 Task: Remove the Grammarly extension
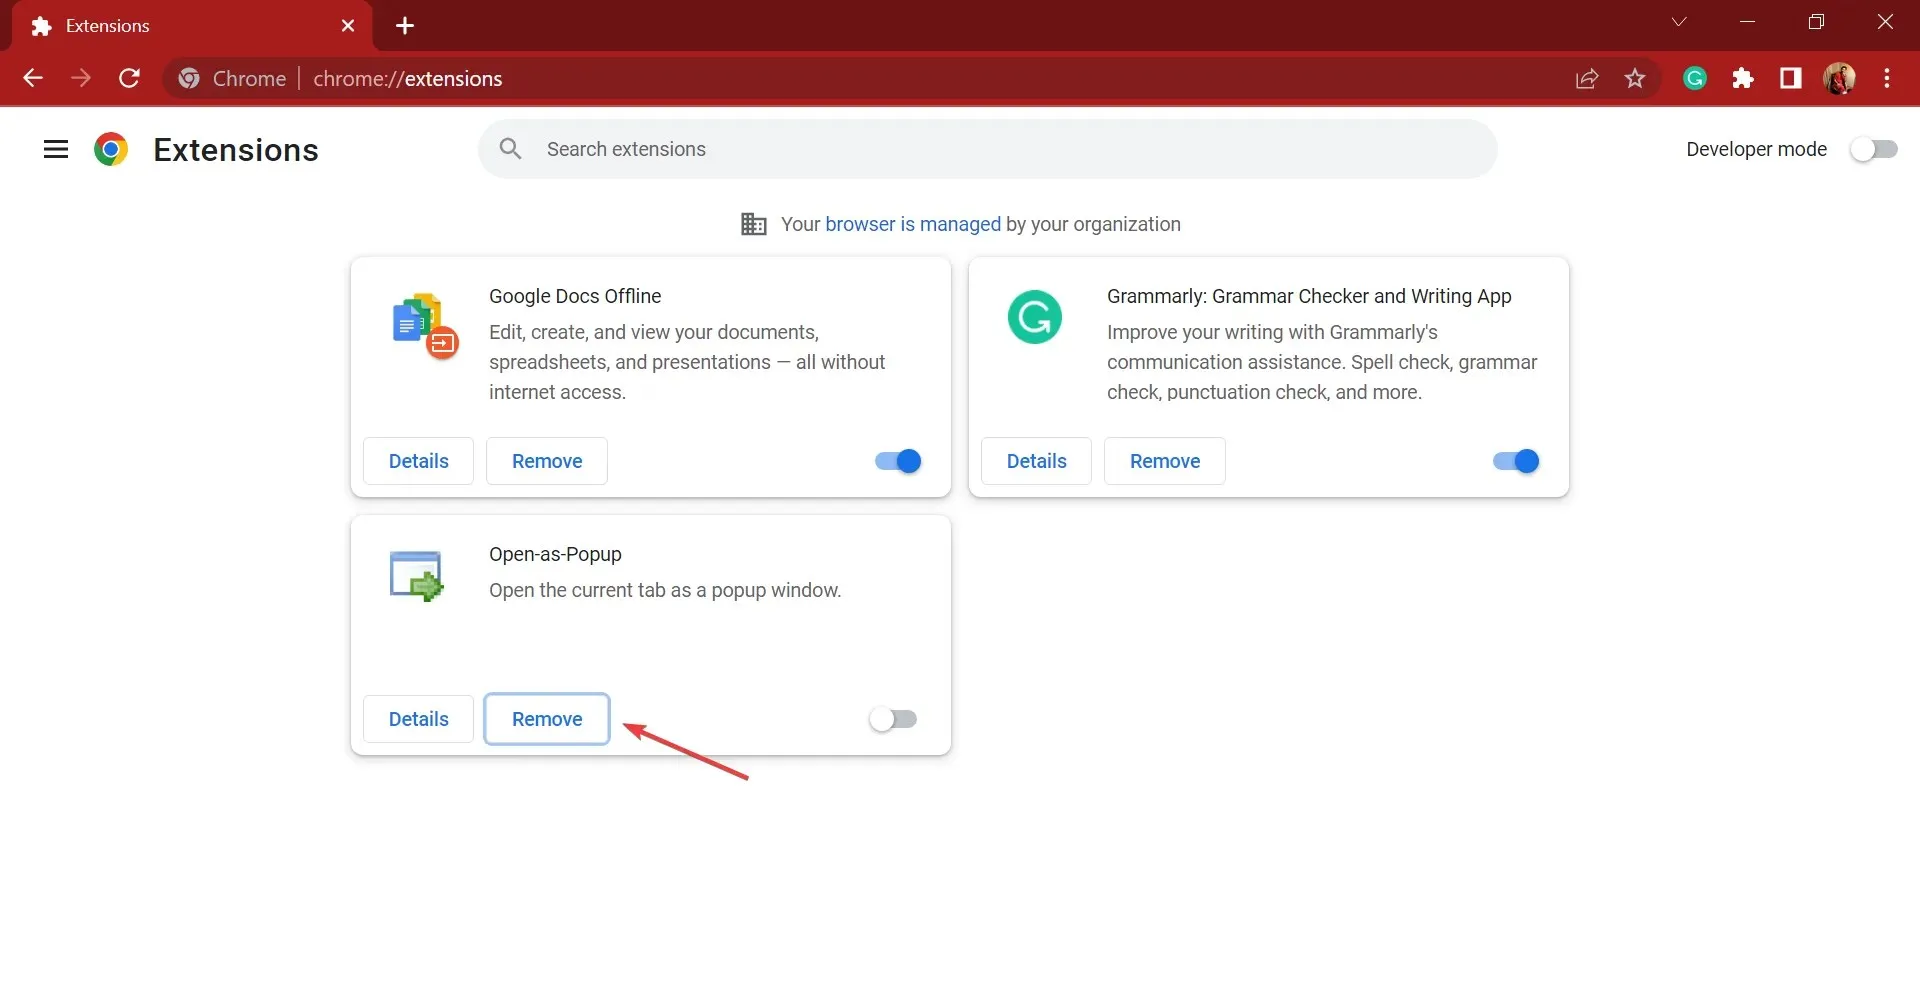click(1165, 461)
